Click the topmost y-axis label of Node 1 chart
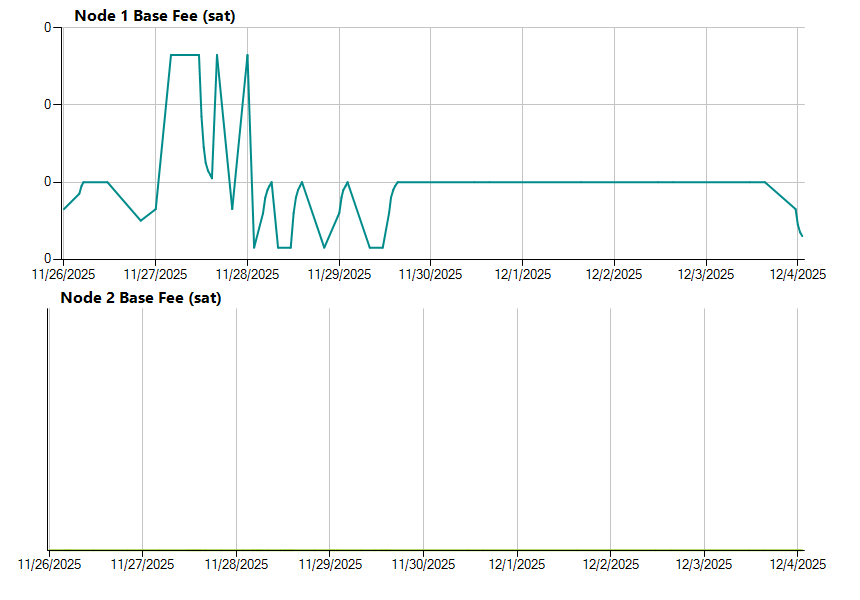 click(46, 27)
